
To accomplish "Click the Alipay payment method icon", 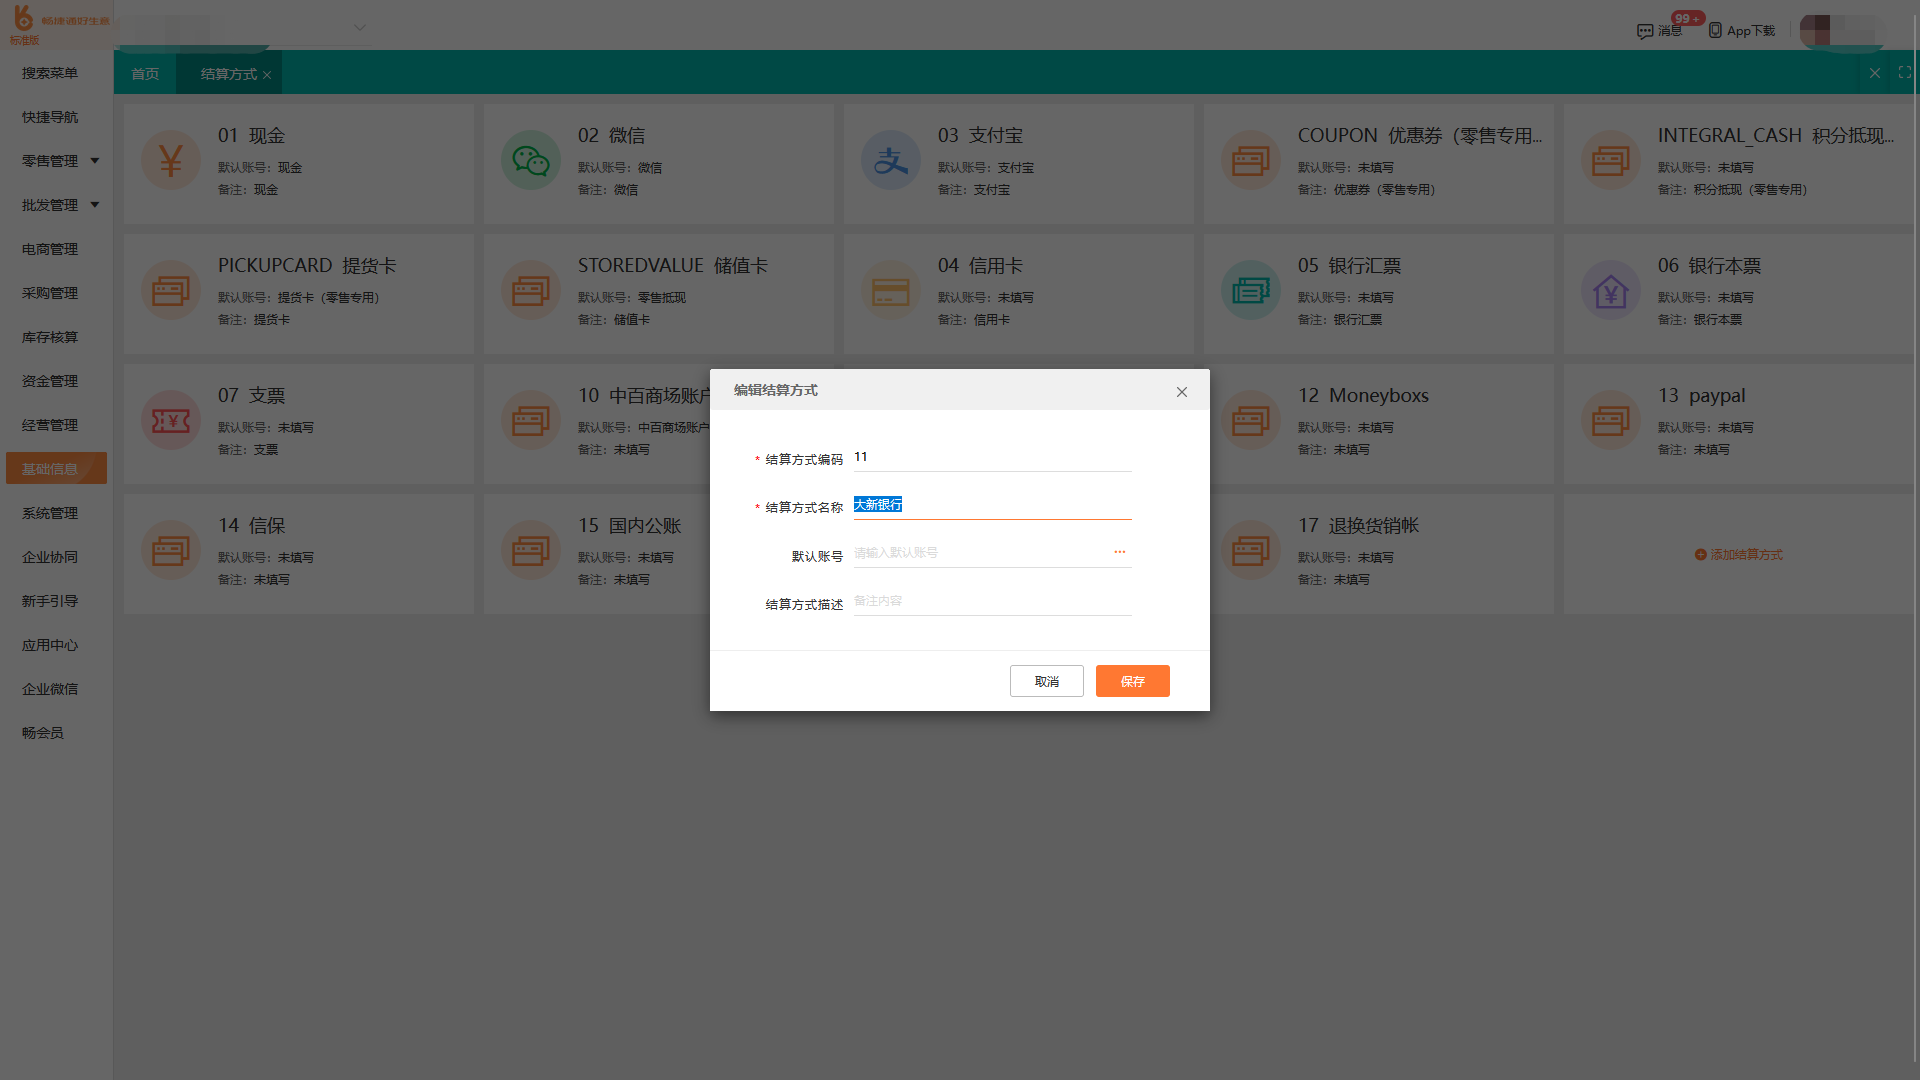I will [890, 160].
